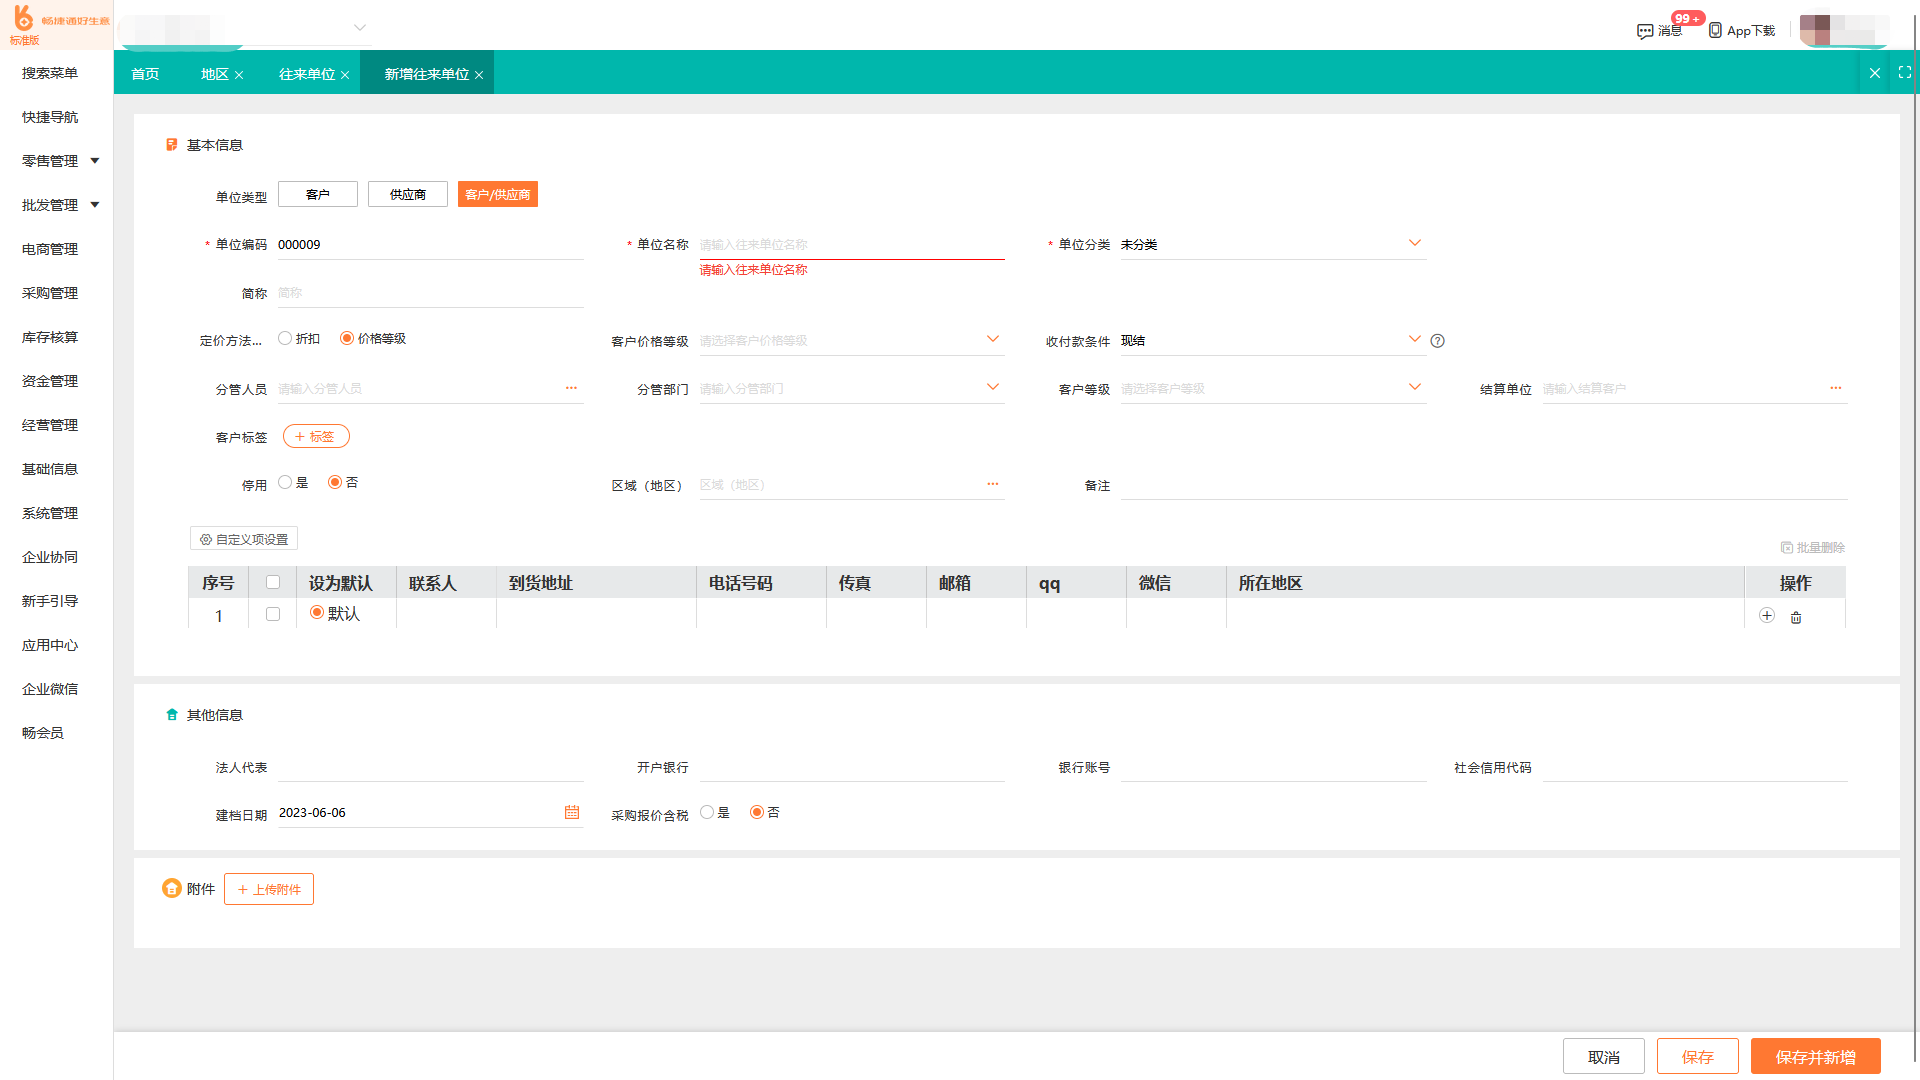The image size is (1920, 1080).
Task: Click 建档日期 calendar picker icon
Action: pyautogui.click(x=572, y=812)
